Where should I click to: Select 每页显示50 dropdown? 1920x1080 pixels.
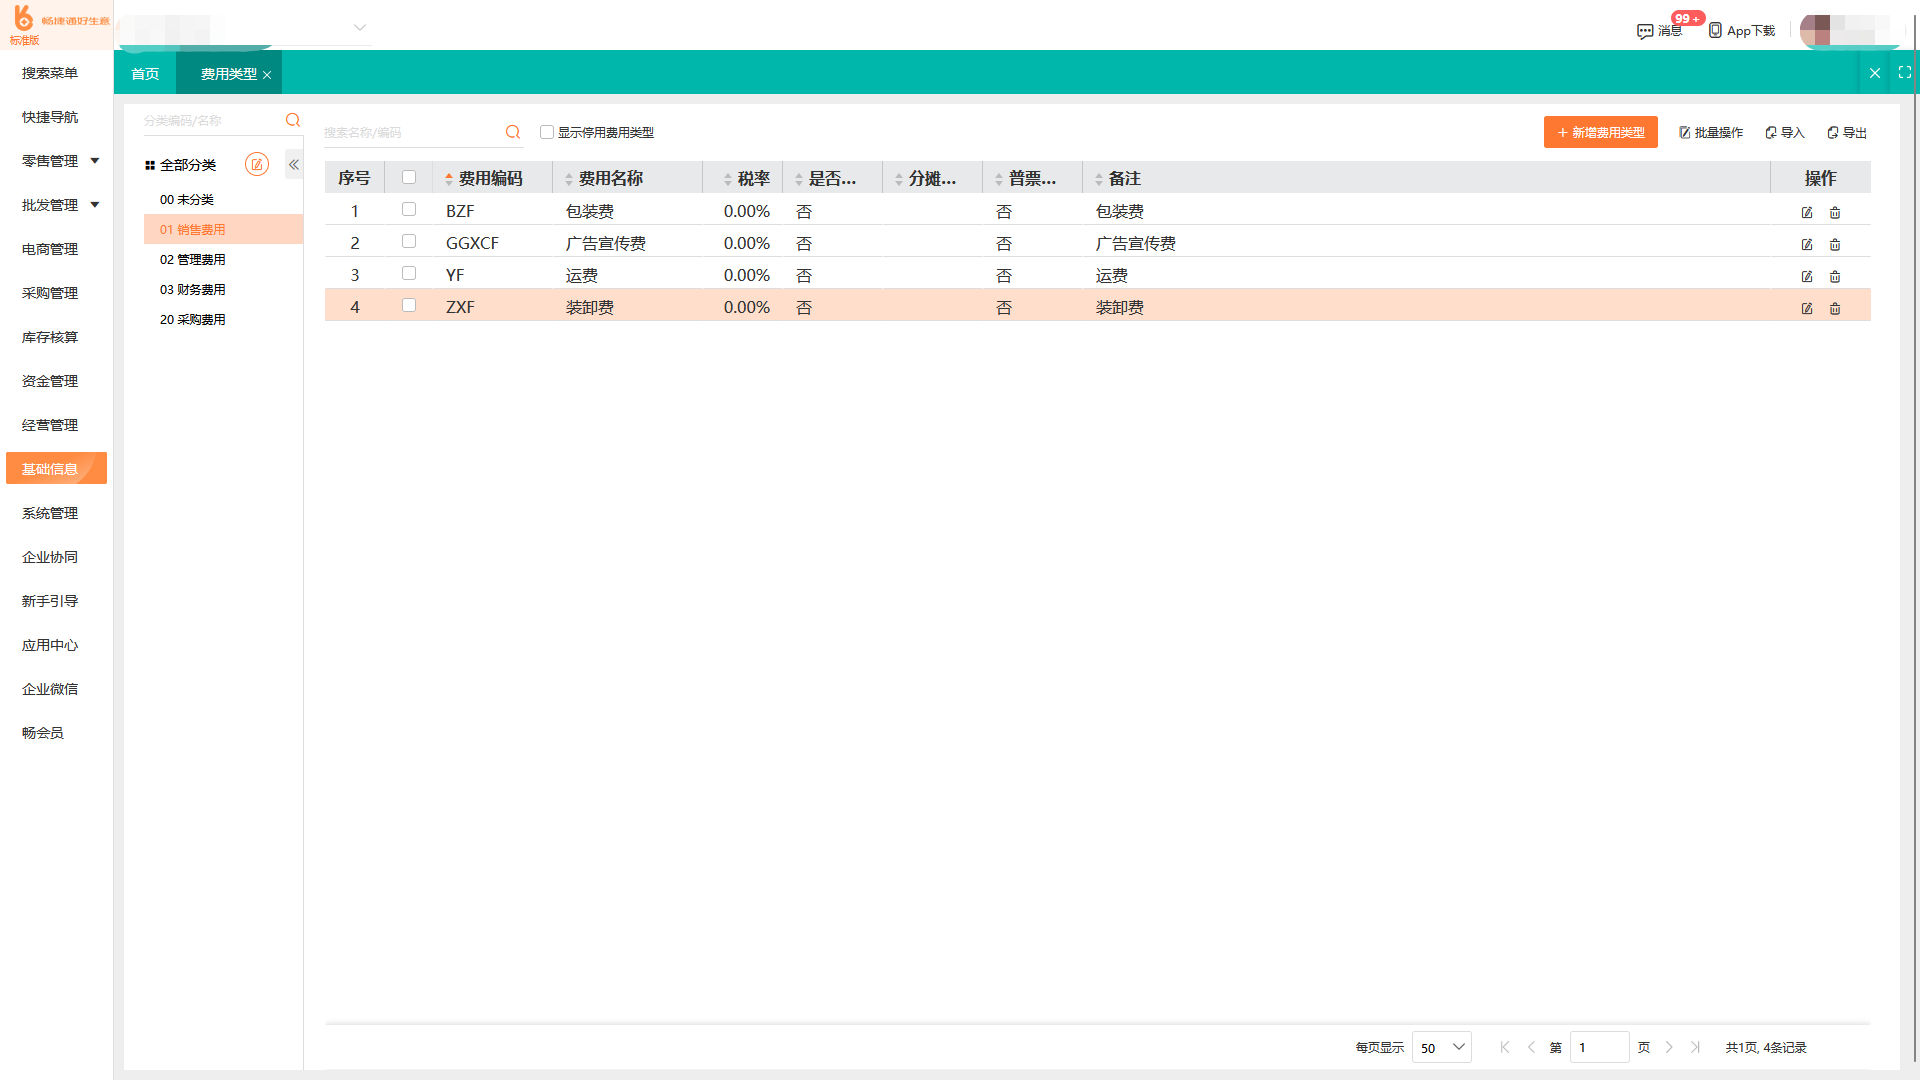(x=1441, y=1047)
